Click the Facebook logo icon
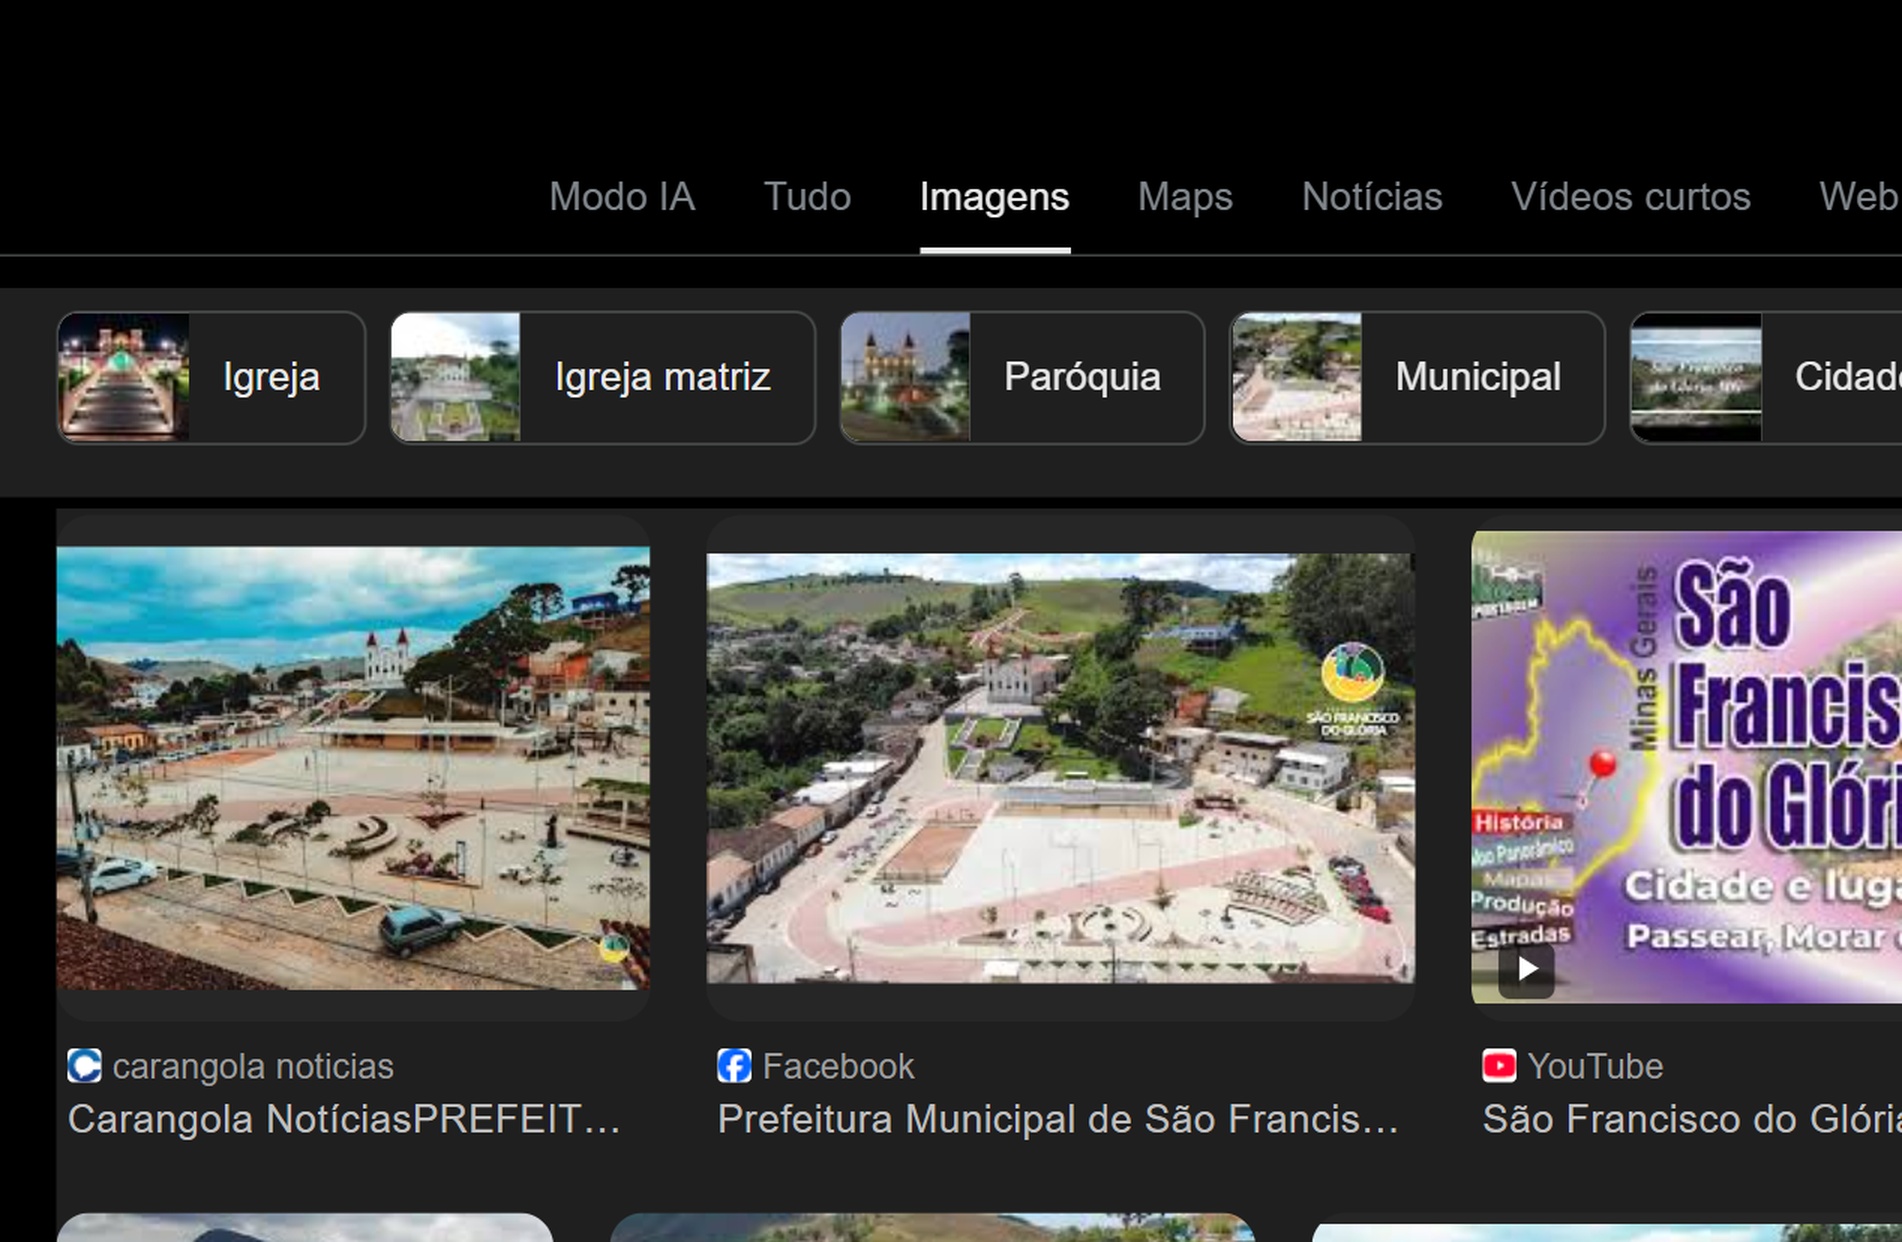Viewport: 1902px width, 1242px height. click(734, 1066)
